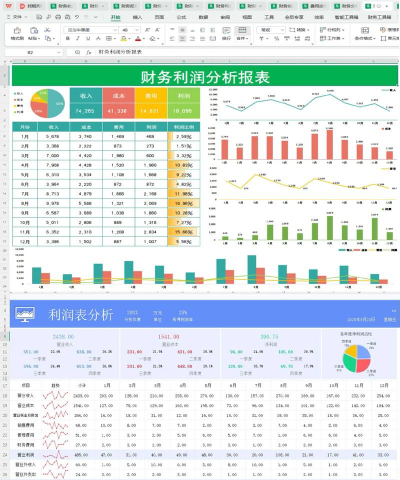The image size is (400, 480).
Task: Toggle vertical middle alignment
Action: tap(182, 30)
